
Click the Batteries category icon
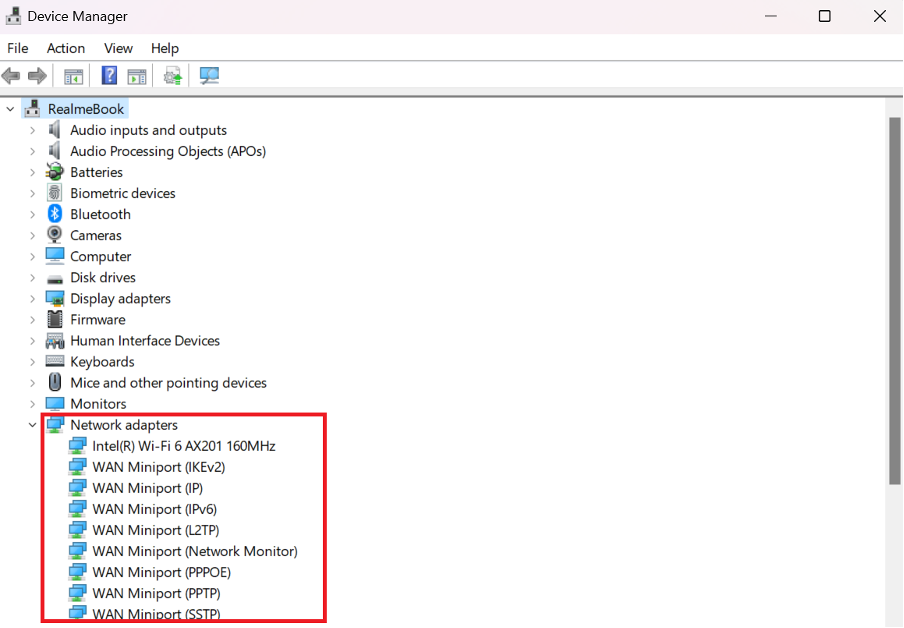coord(55,172)
